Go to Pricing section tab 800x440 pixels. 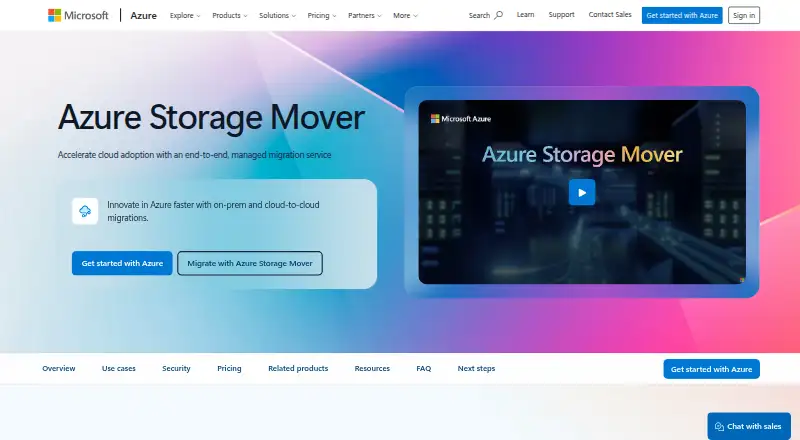[229, 368]
